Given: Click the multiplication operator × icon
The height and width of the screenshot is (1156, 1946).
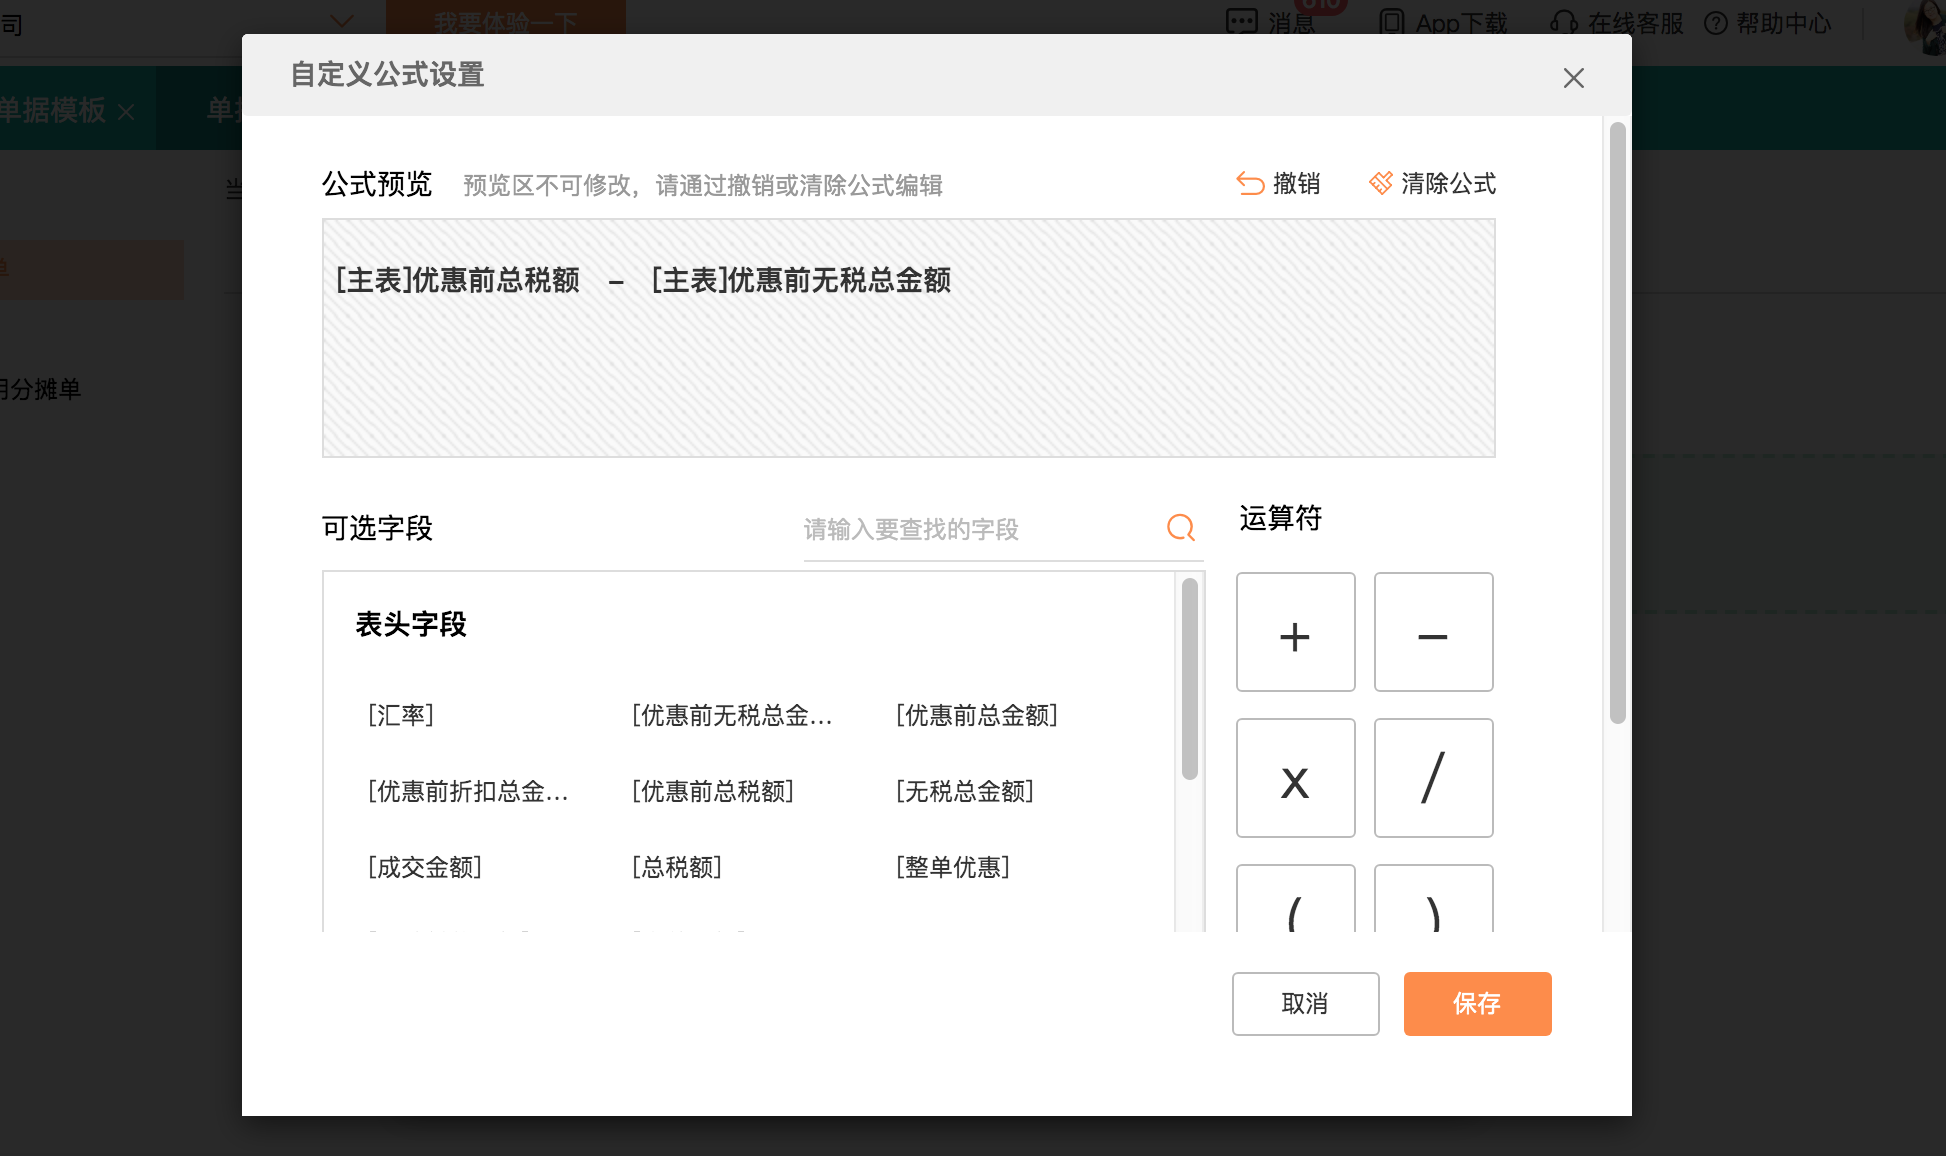Looking at the screenshot, I should [1295, 776].
